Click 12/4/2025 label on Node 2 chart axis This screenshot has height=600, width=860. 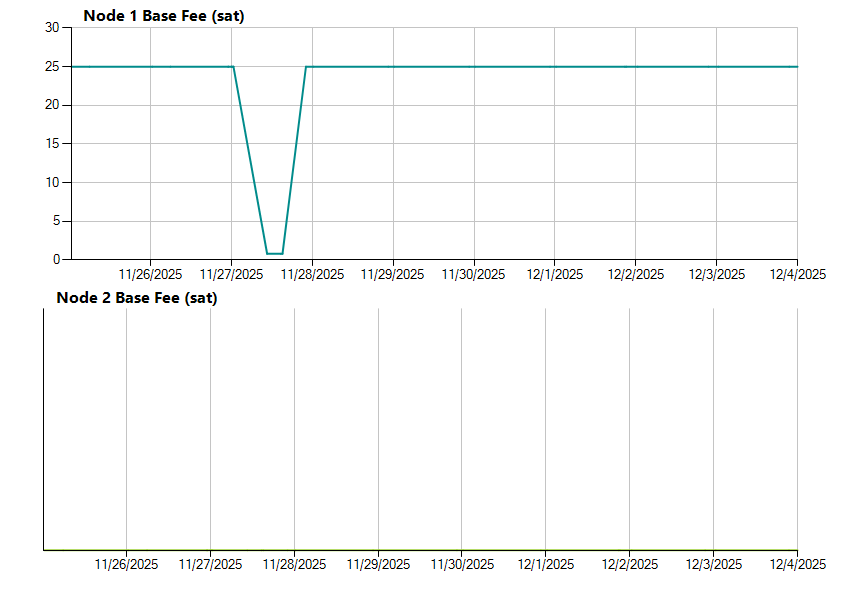click(796, 565)
